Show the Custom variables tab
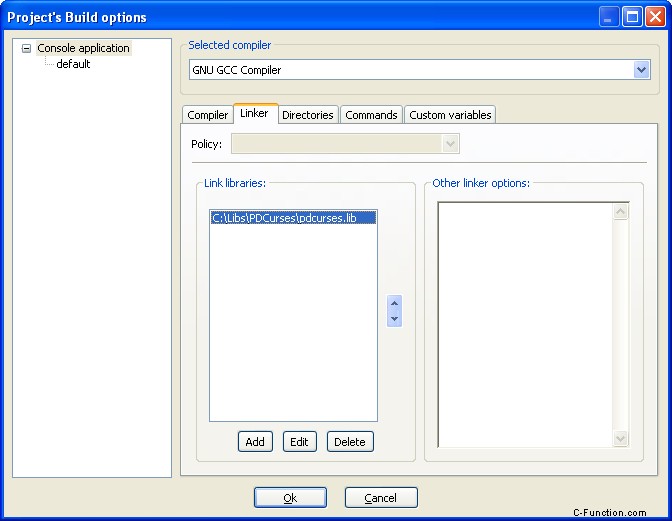The image size is (672, 521). [450, 115]
